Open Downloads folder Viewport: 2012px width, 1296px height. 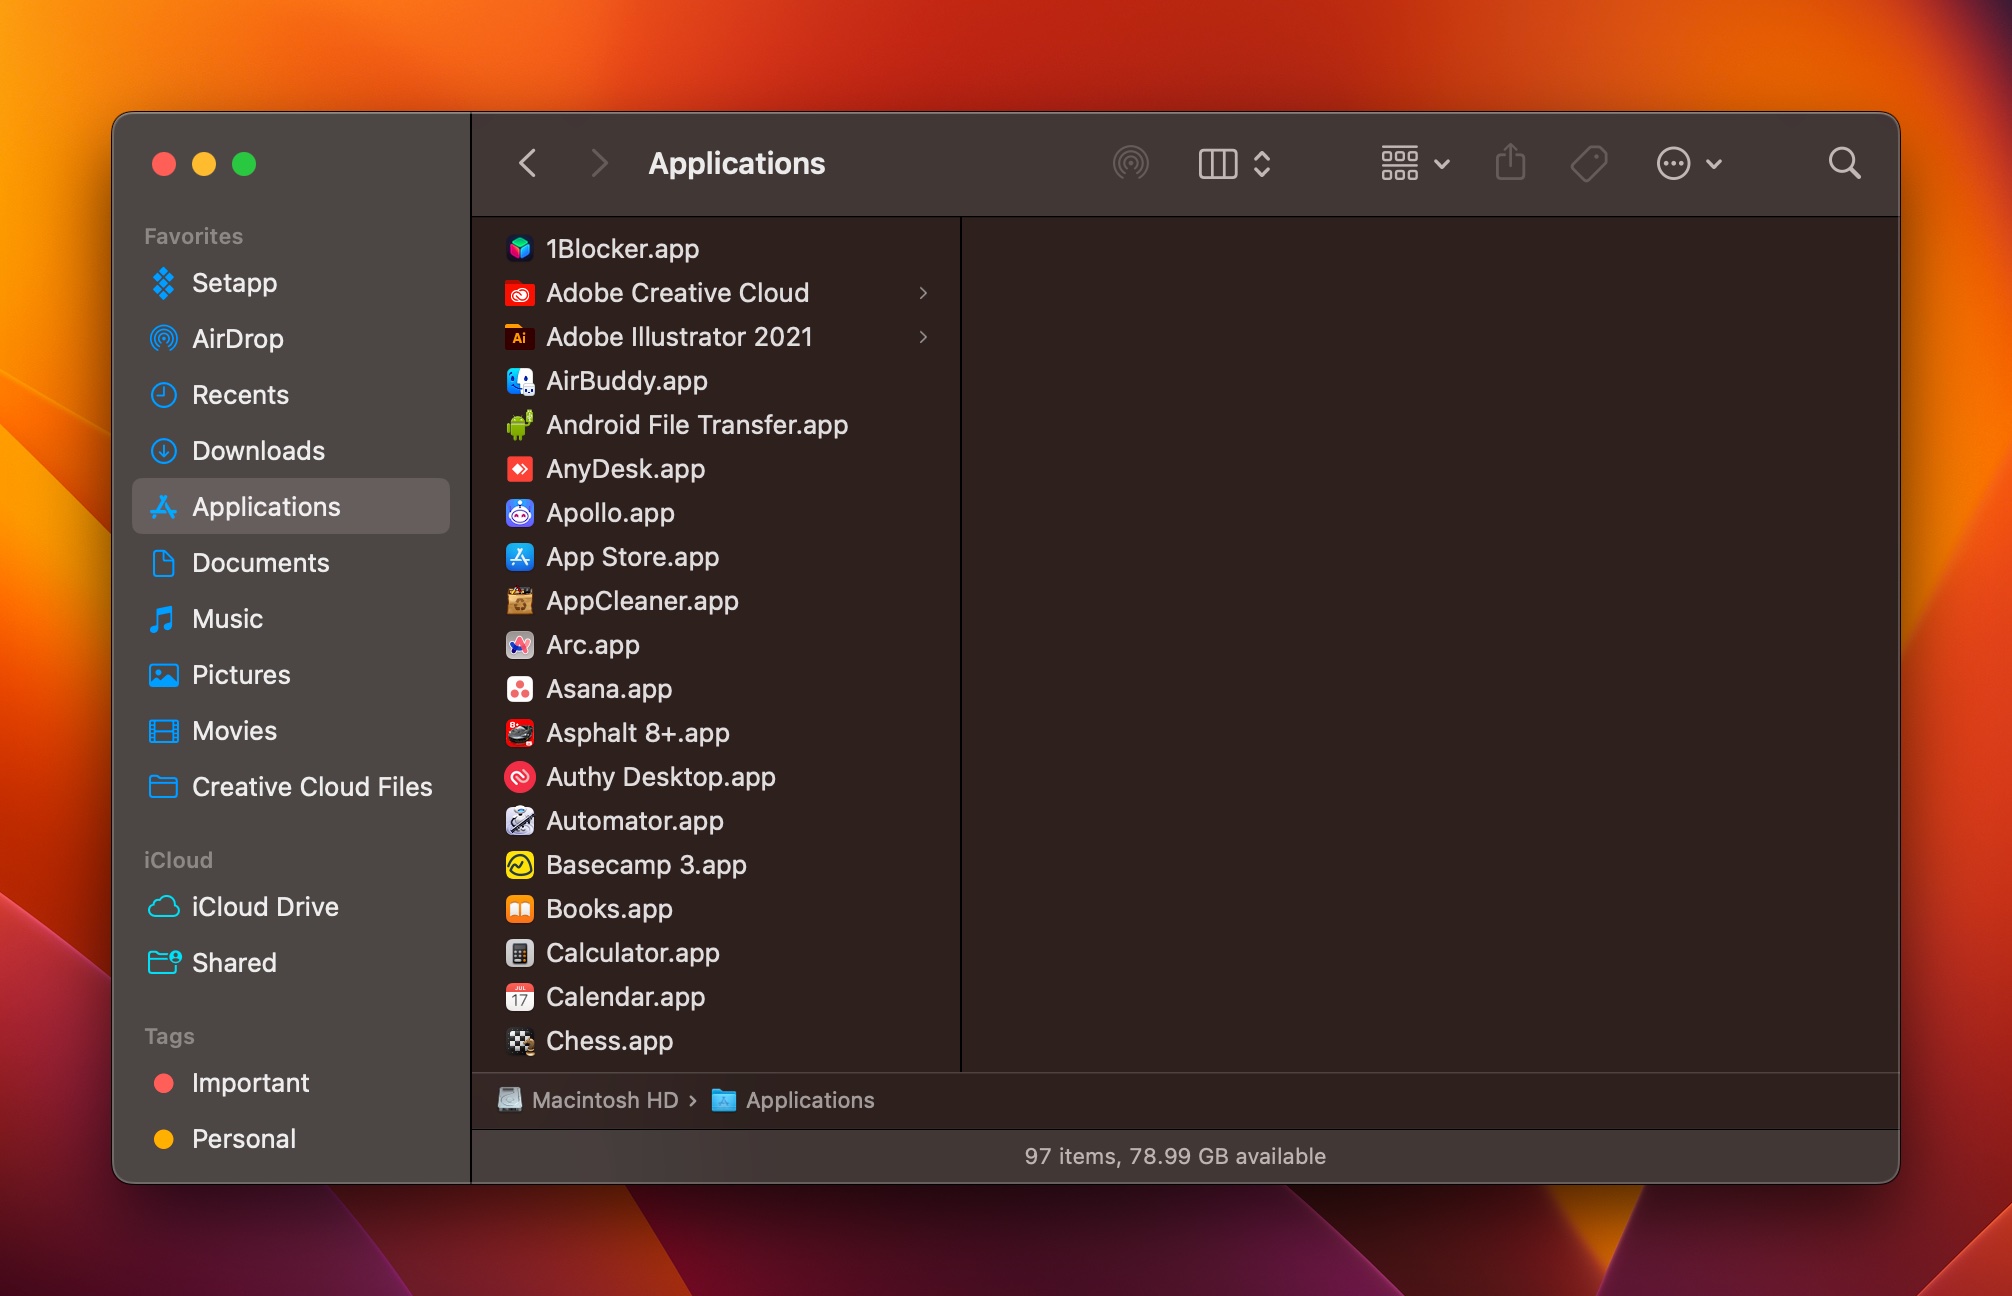point(260,452)
